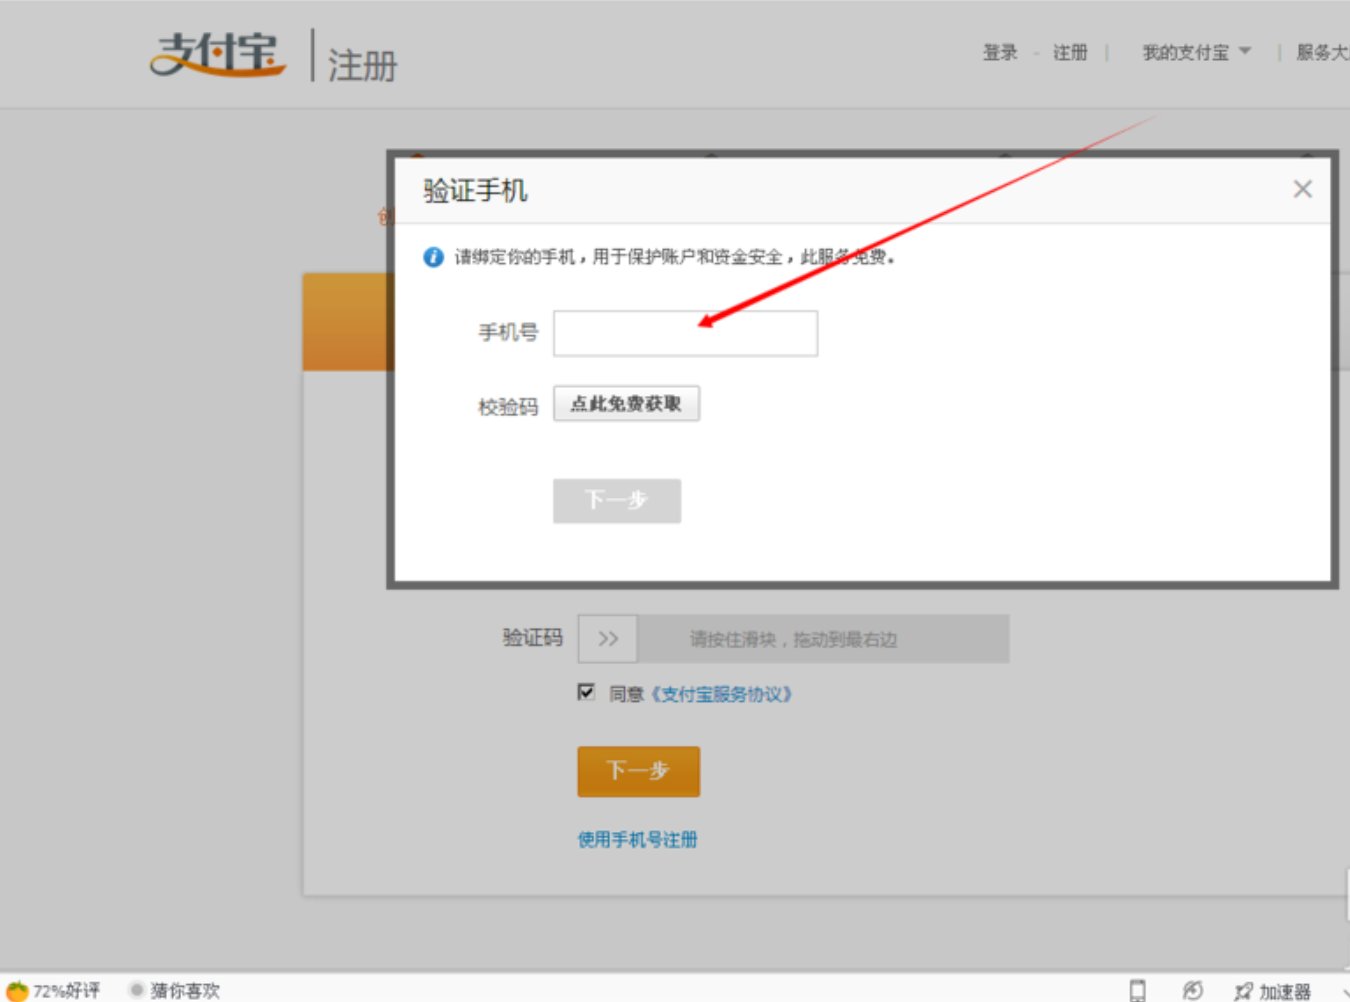Screen dimensions: 1350x1002
Task: Click the 点此免费获取 verification code button
Action: pos(626,403)
